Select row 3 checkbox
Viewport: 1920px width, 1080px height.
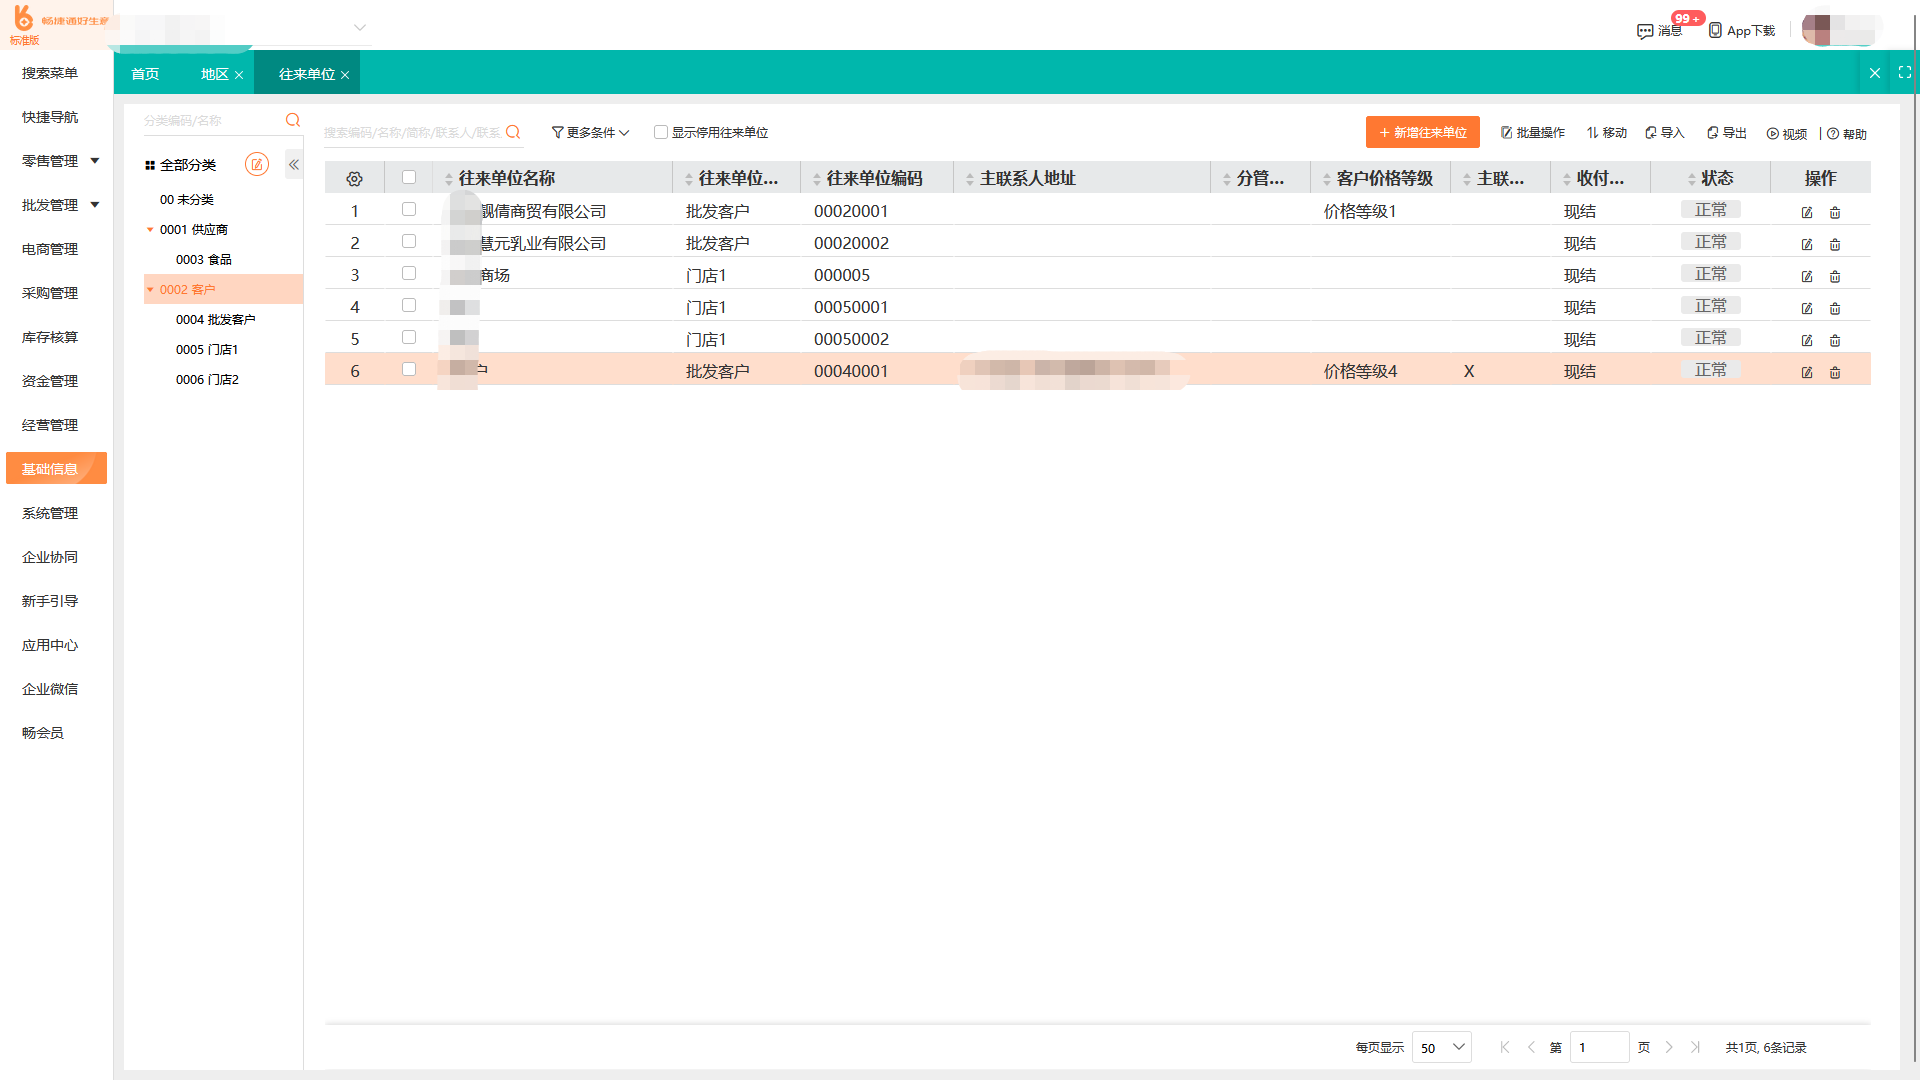pyautogui.click(x=410, y=273)
